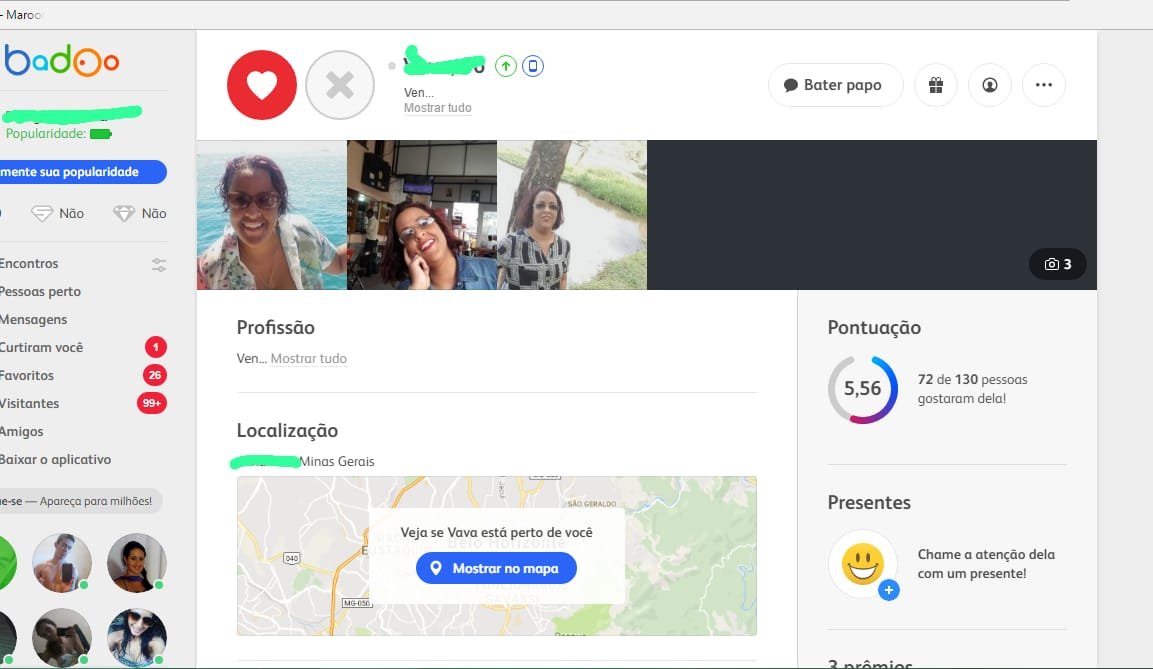Viewport: 1153px width, 669px height.
Task: Click the profile verification icon near Bater papo
Action: (990, 85)
